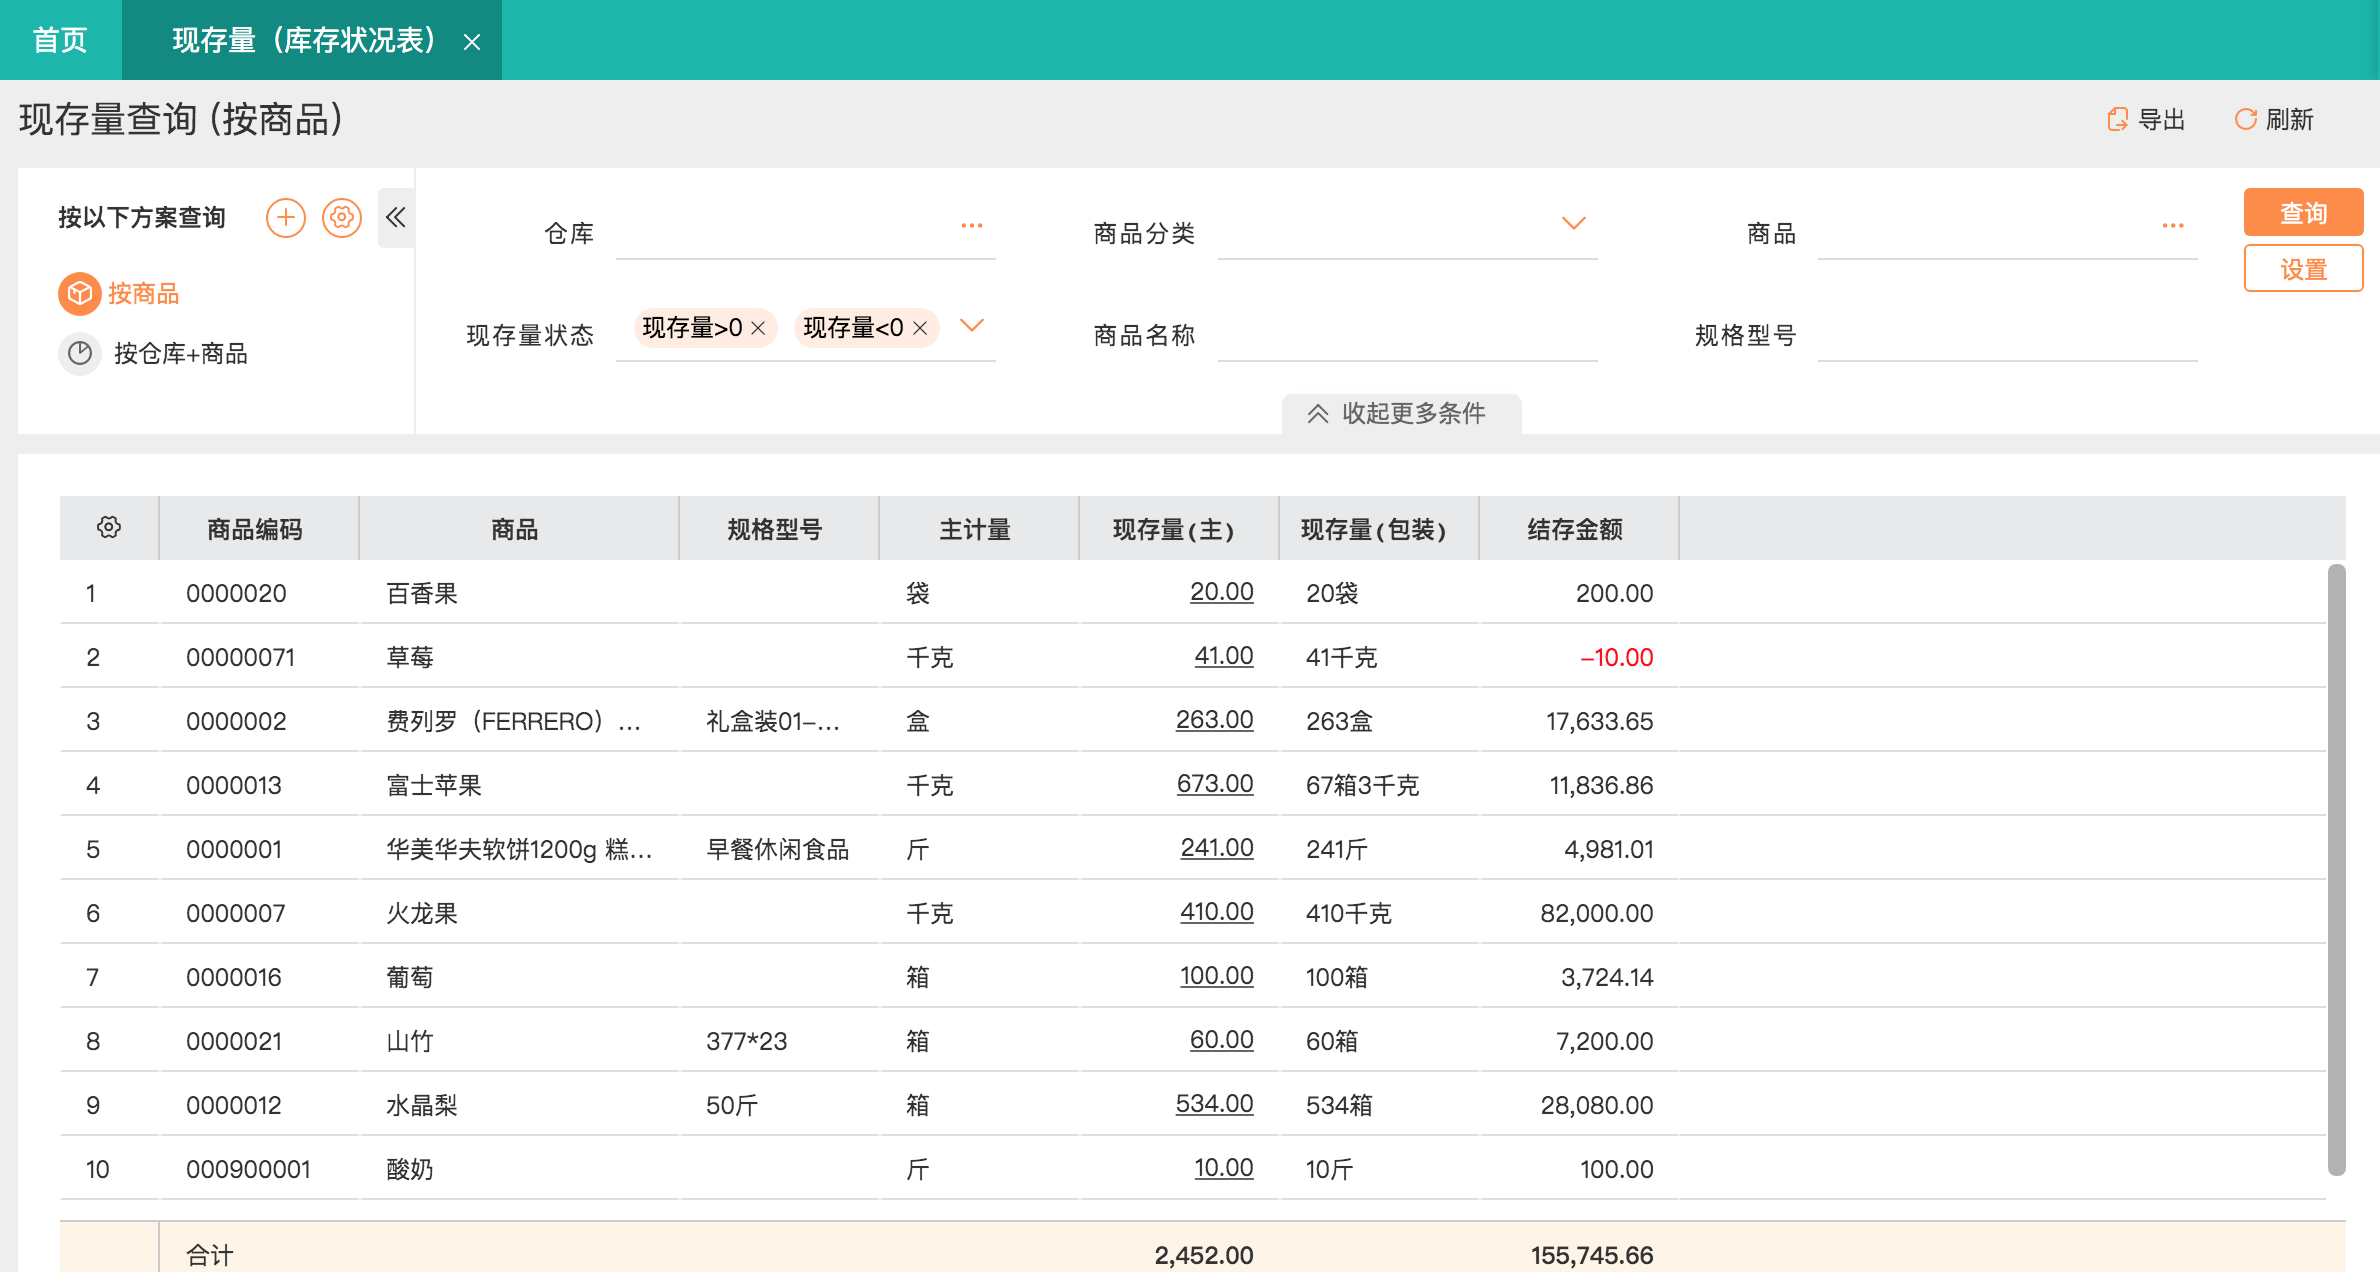Click the settings gear icon in table header

[x=109, y=527]
